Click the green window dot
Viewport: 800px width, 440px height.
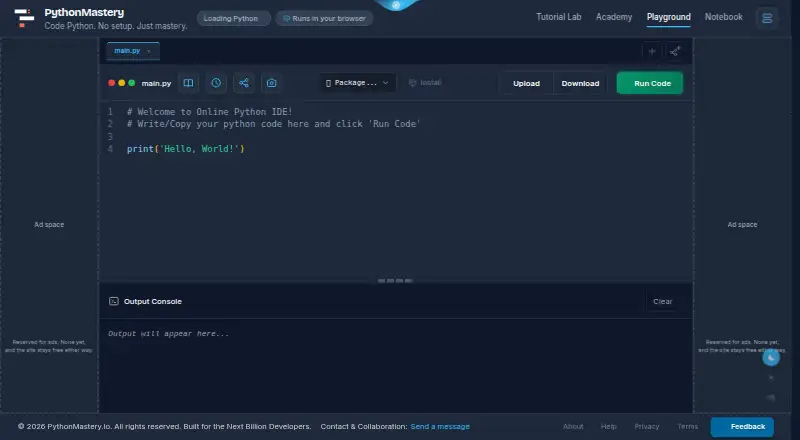pos(132,83)
